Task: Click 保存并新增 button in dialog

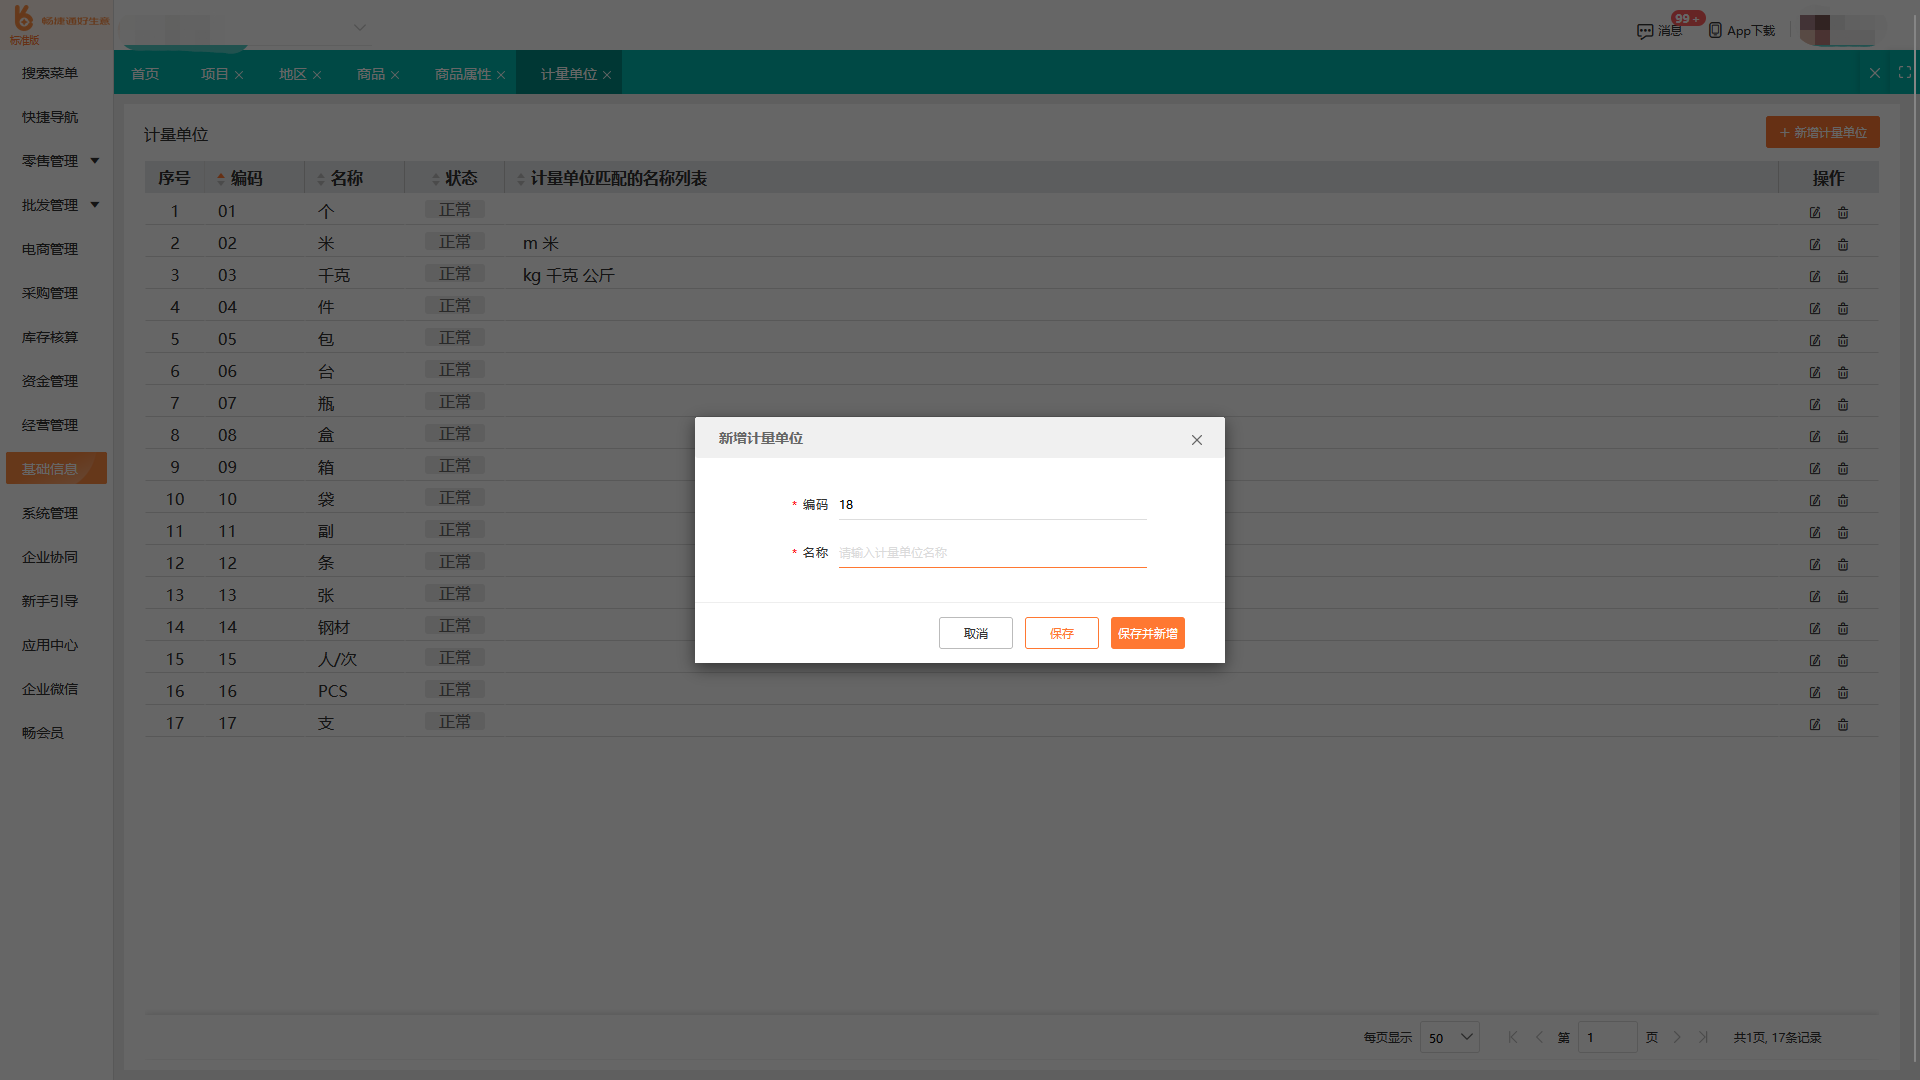Action: click(x=1146, y=633)
